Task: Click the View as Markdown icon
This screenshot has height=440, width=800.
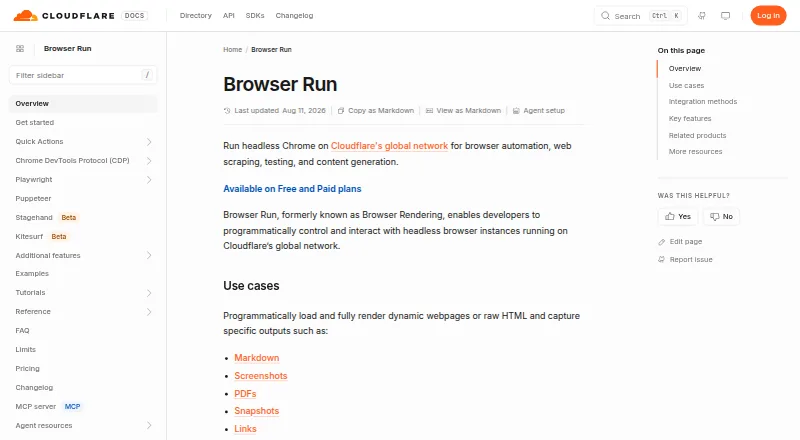Action: click(429, 111)
